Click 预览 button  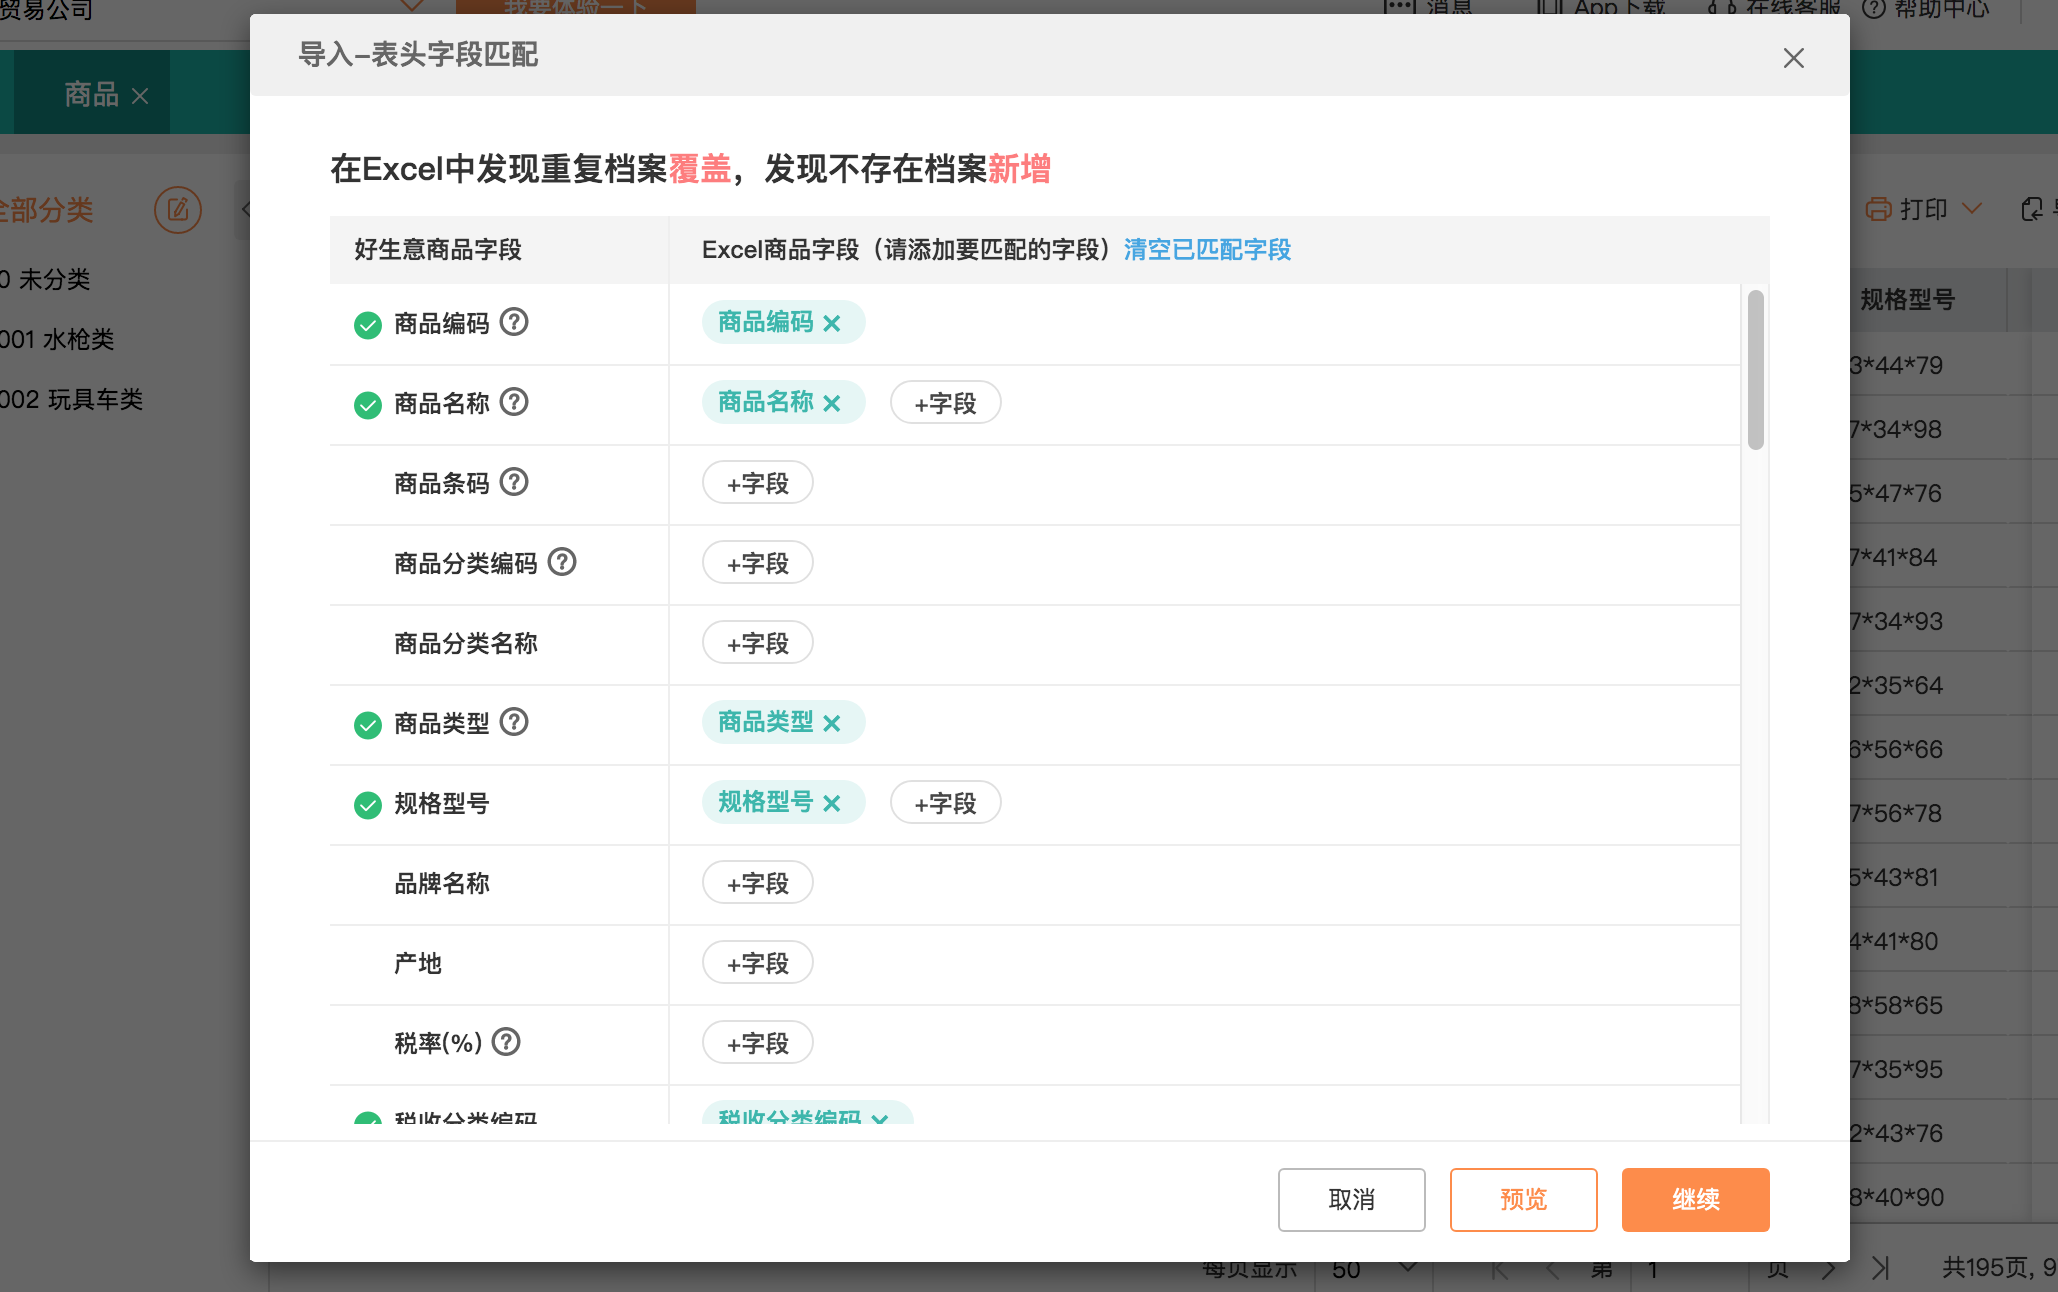coord(1524,1198)
